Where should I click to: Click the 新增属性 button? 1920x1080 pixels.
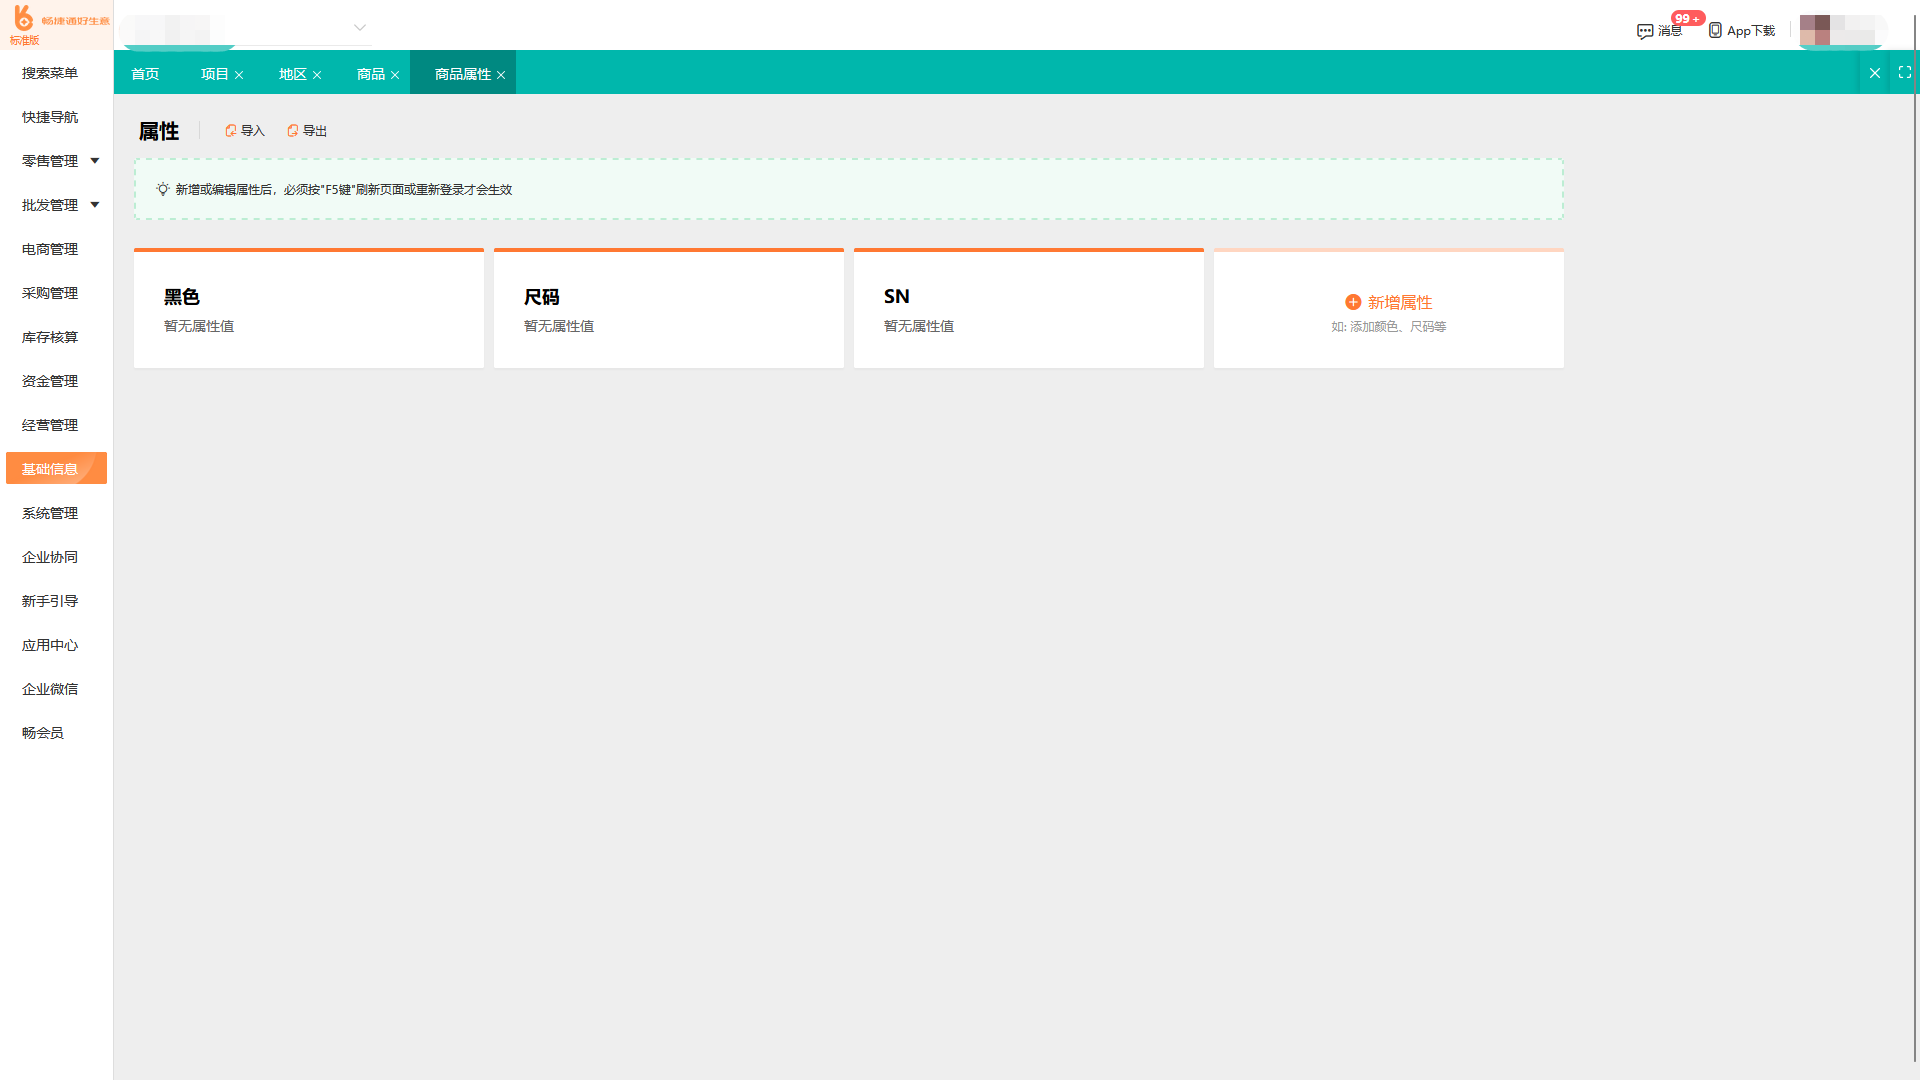pyautogui.click(x=1389, y=302)
